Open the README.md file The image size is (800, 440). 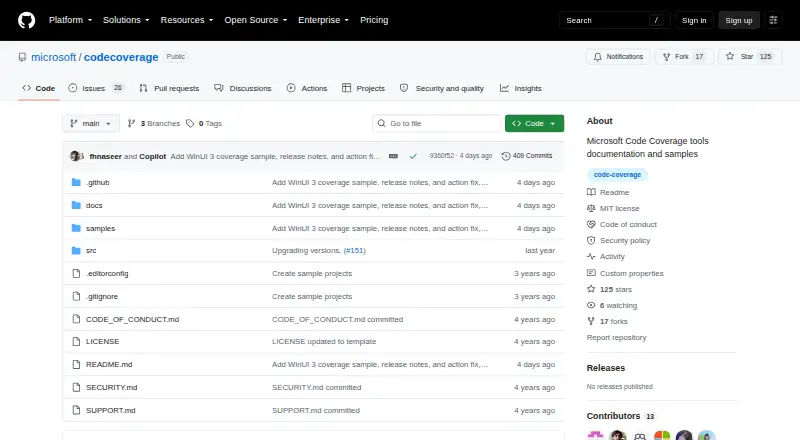(x=109, y=364)
